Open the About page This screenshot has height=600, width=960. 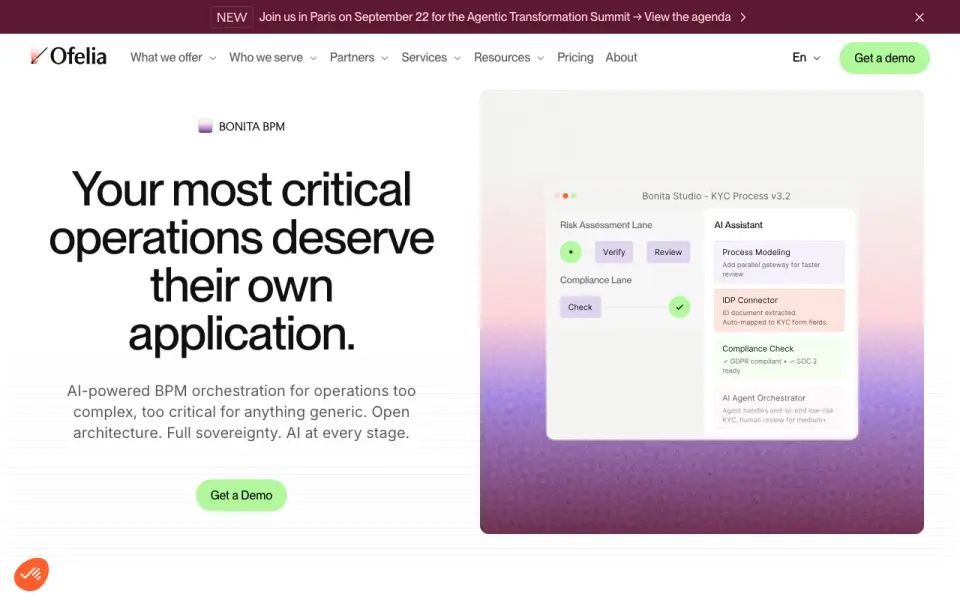point(621,58)
